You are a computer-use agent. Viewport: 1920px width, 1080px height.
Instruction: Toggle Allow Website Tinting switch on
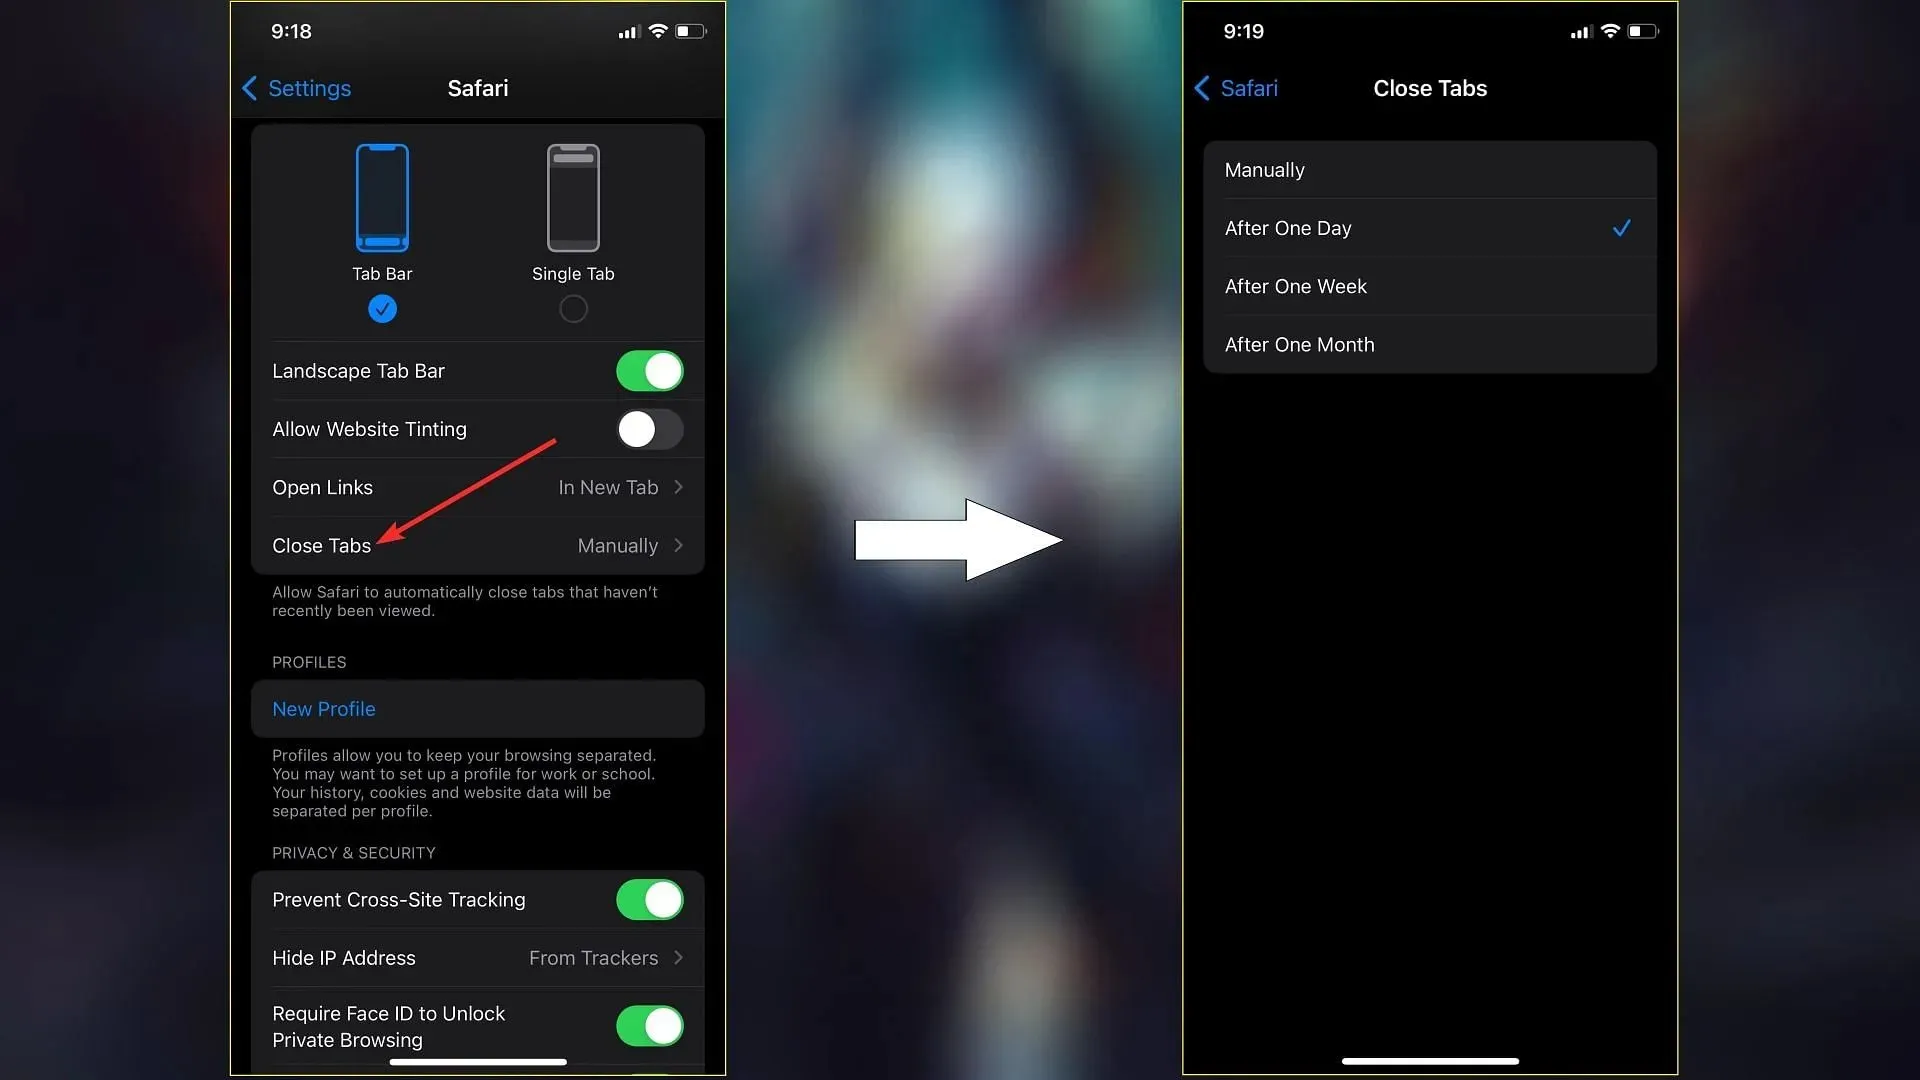[x=650, y=429]
